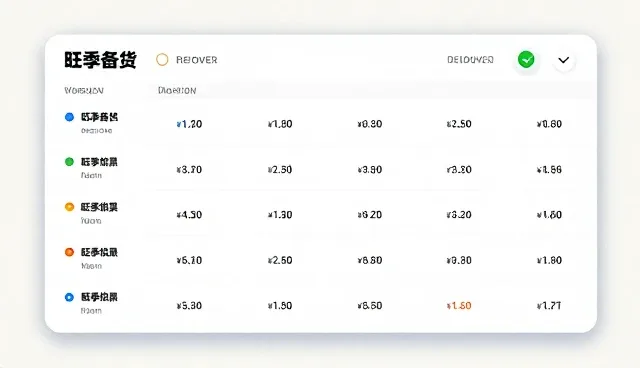Image resolution: width=640 pixels, height=368 pixels.
Task: Select the ¥3.70 cell
Action: click(x=189, y=169)
